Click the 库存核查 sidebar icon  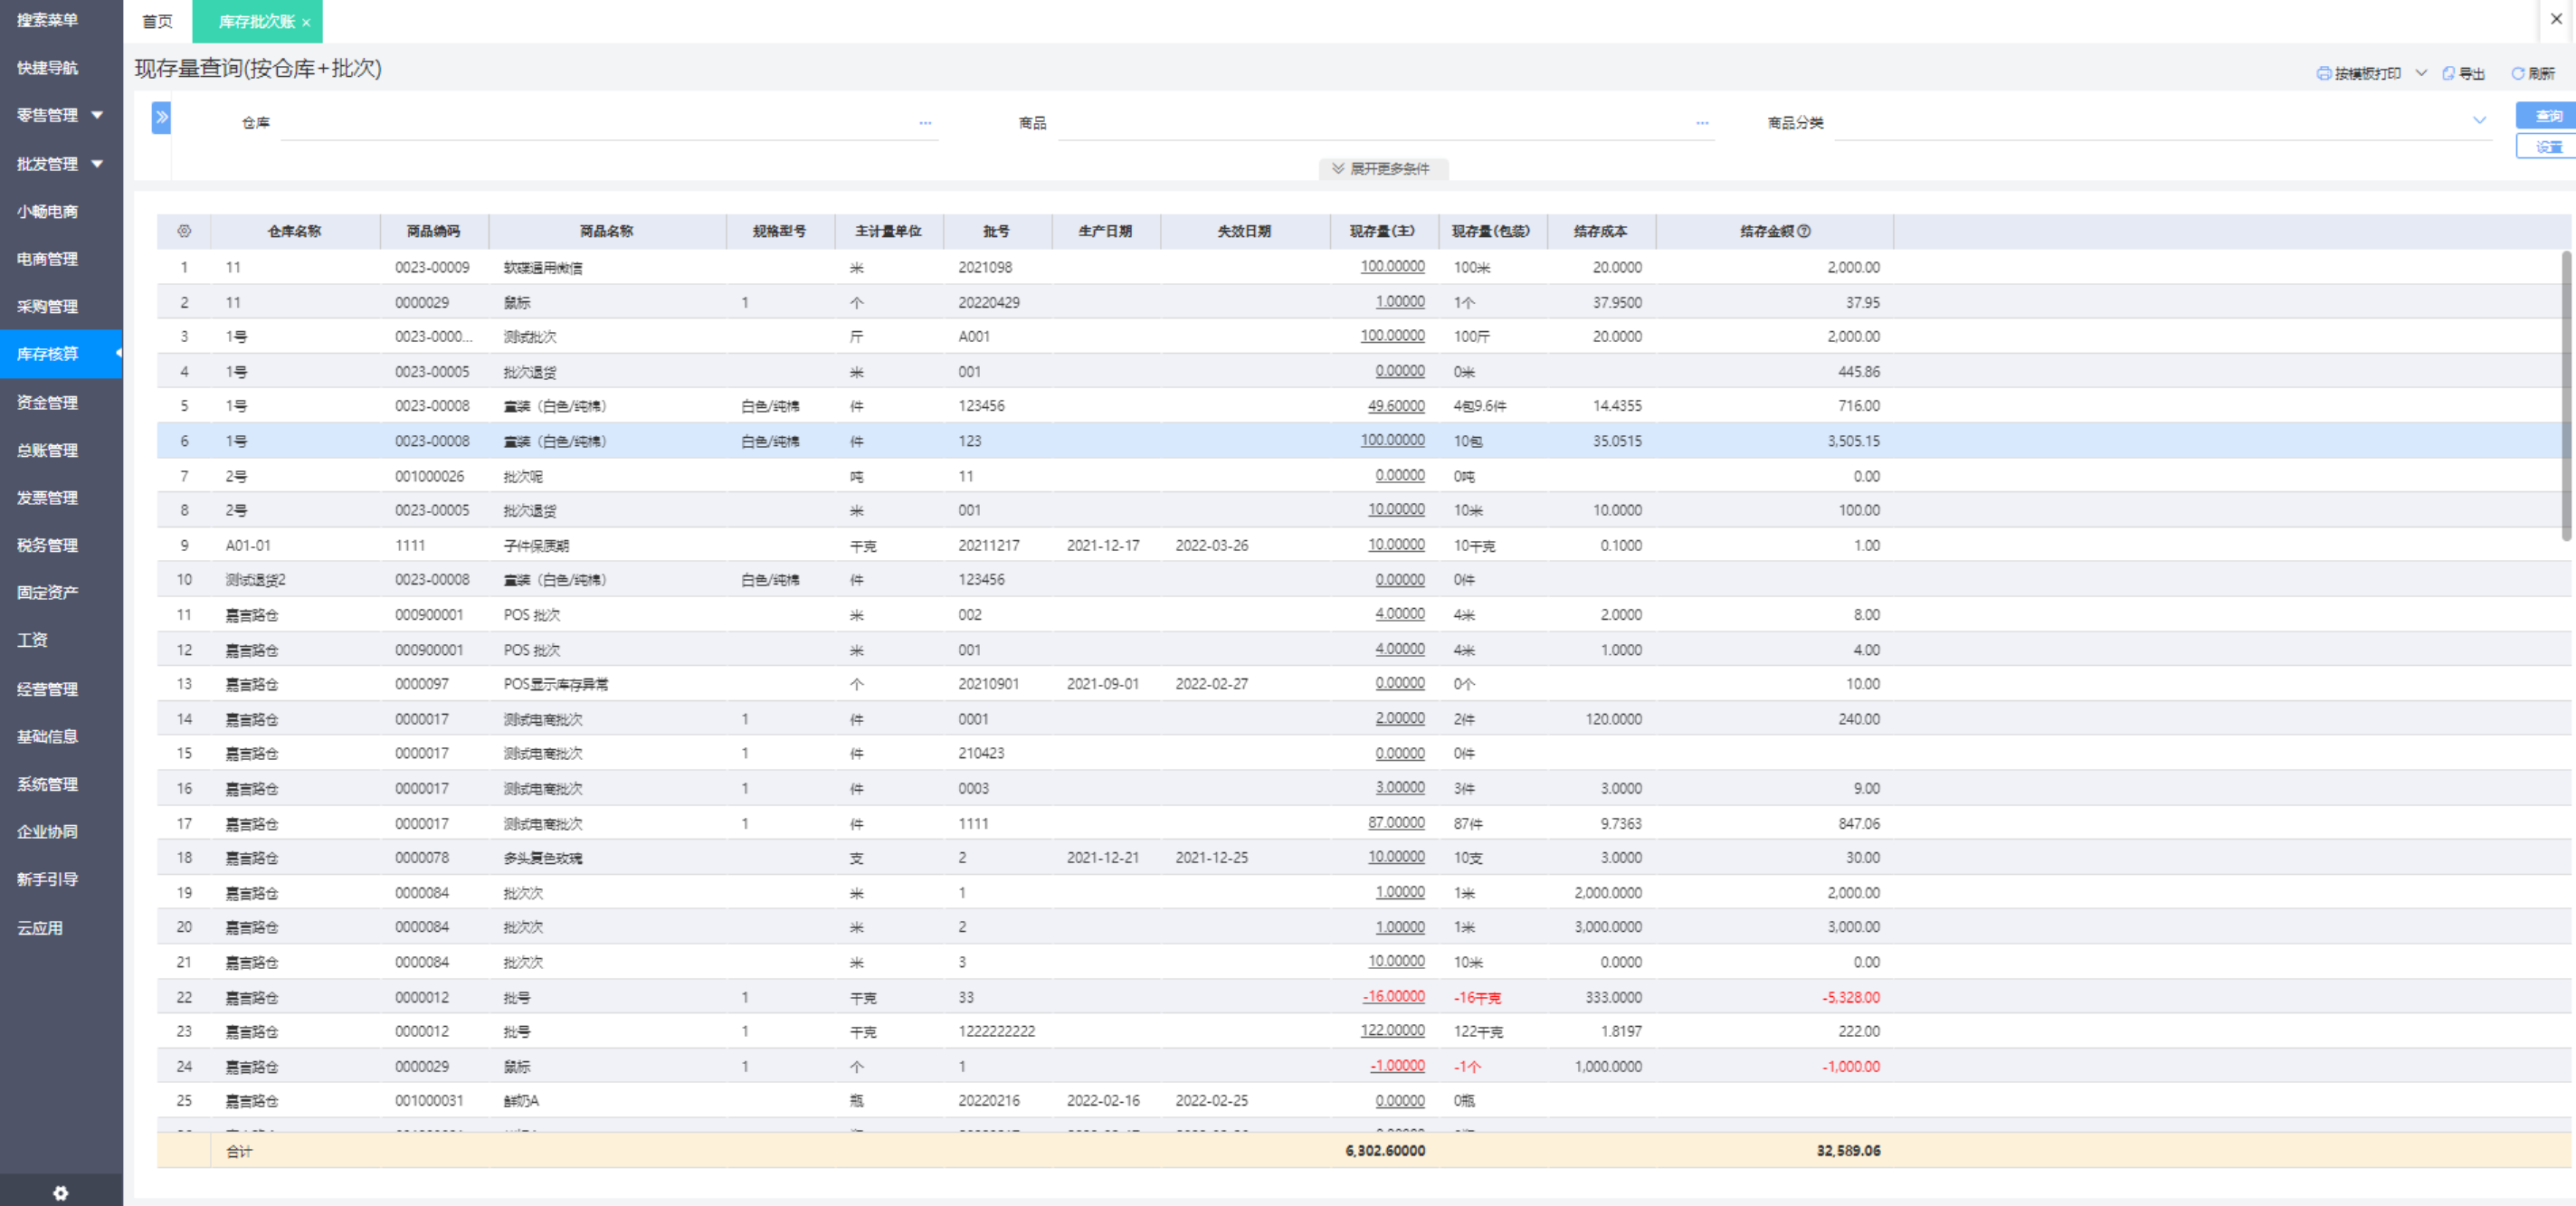pos(61,353)
